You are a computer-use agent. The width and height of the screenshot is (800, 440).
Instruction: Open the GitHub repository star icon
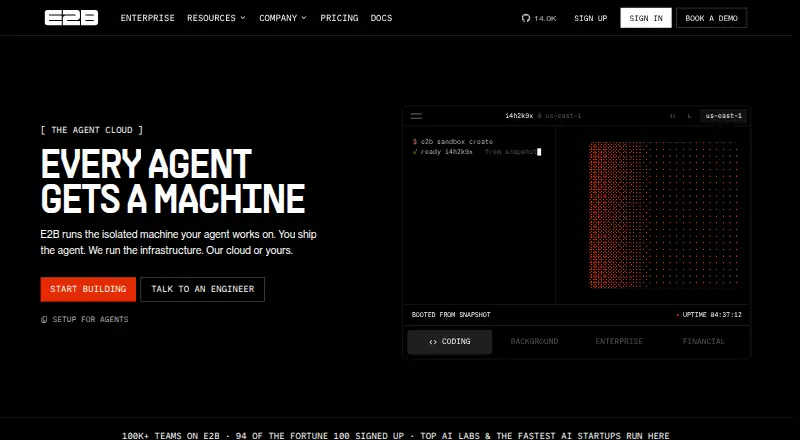(526, 18)
